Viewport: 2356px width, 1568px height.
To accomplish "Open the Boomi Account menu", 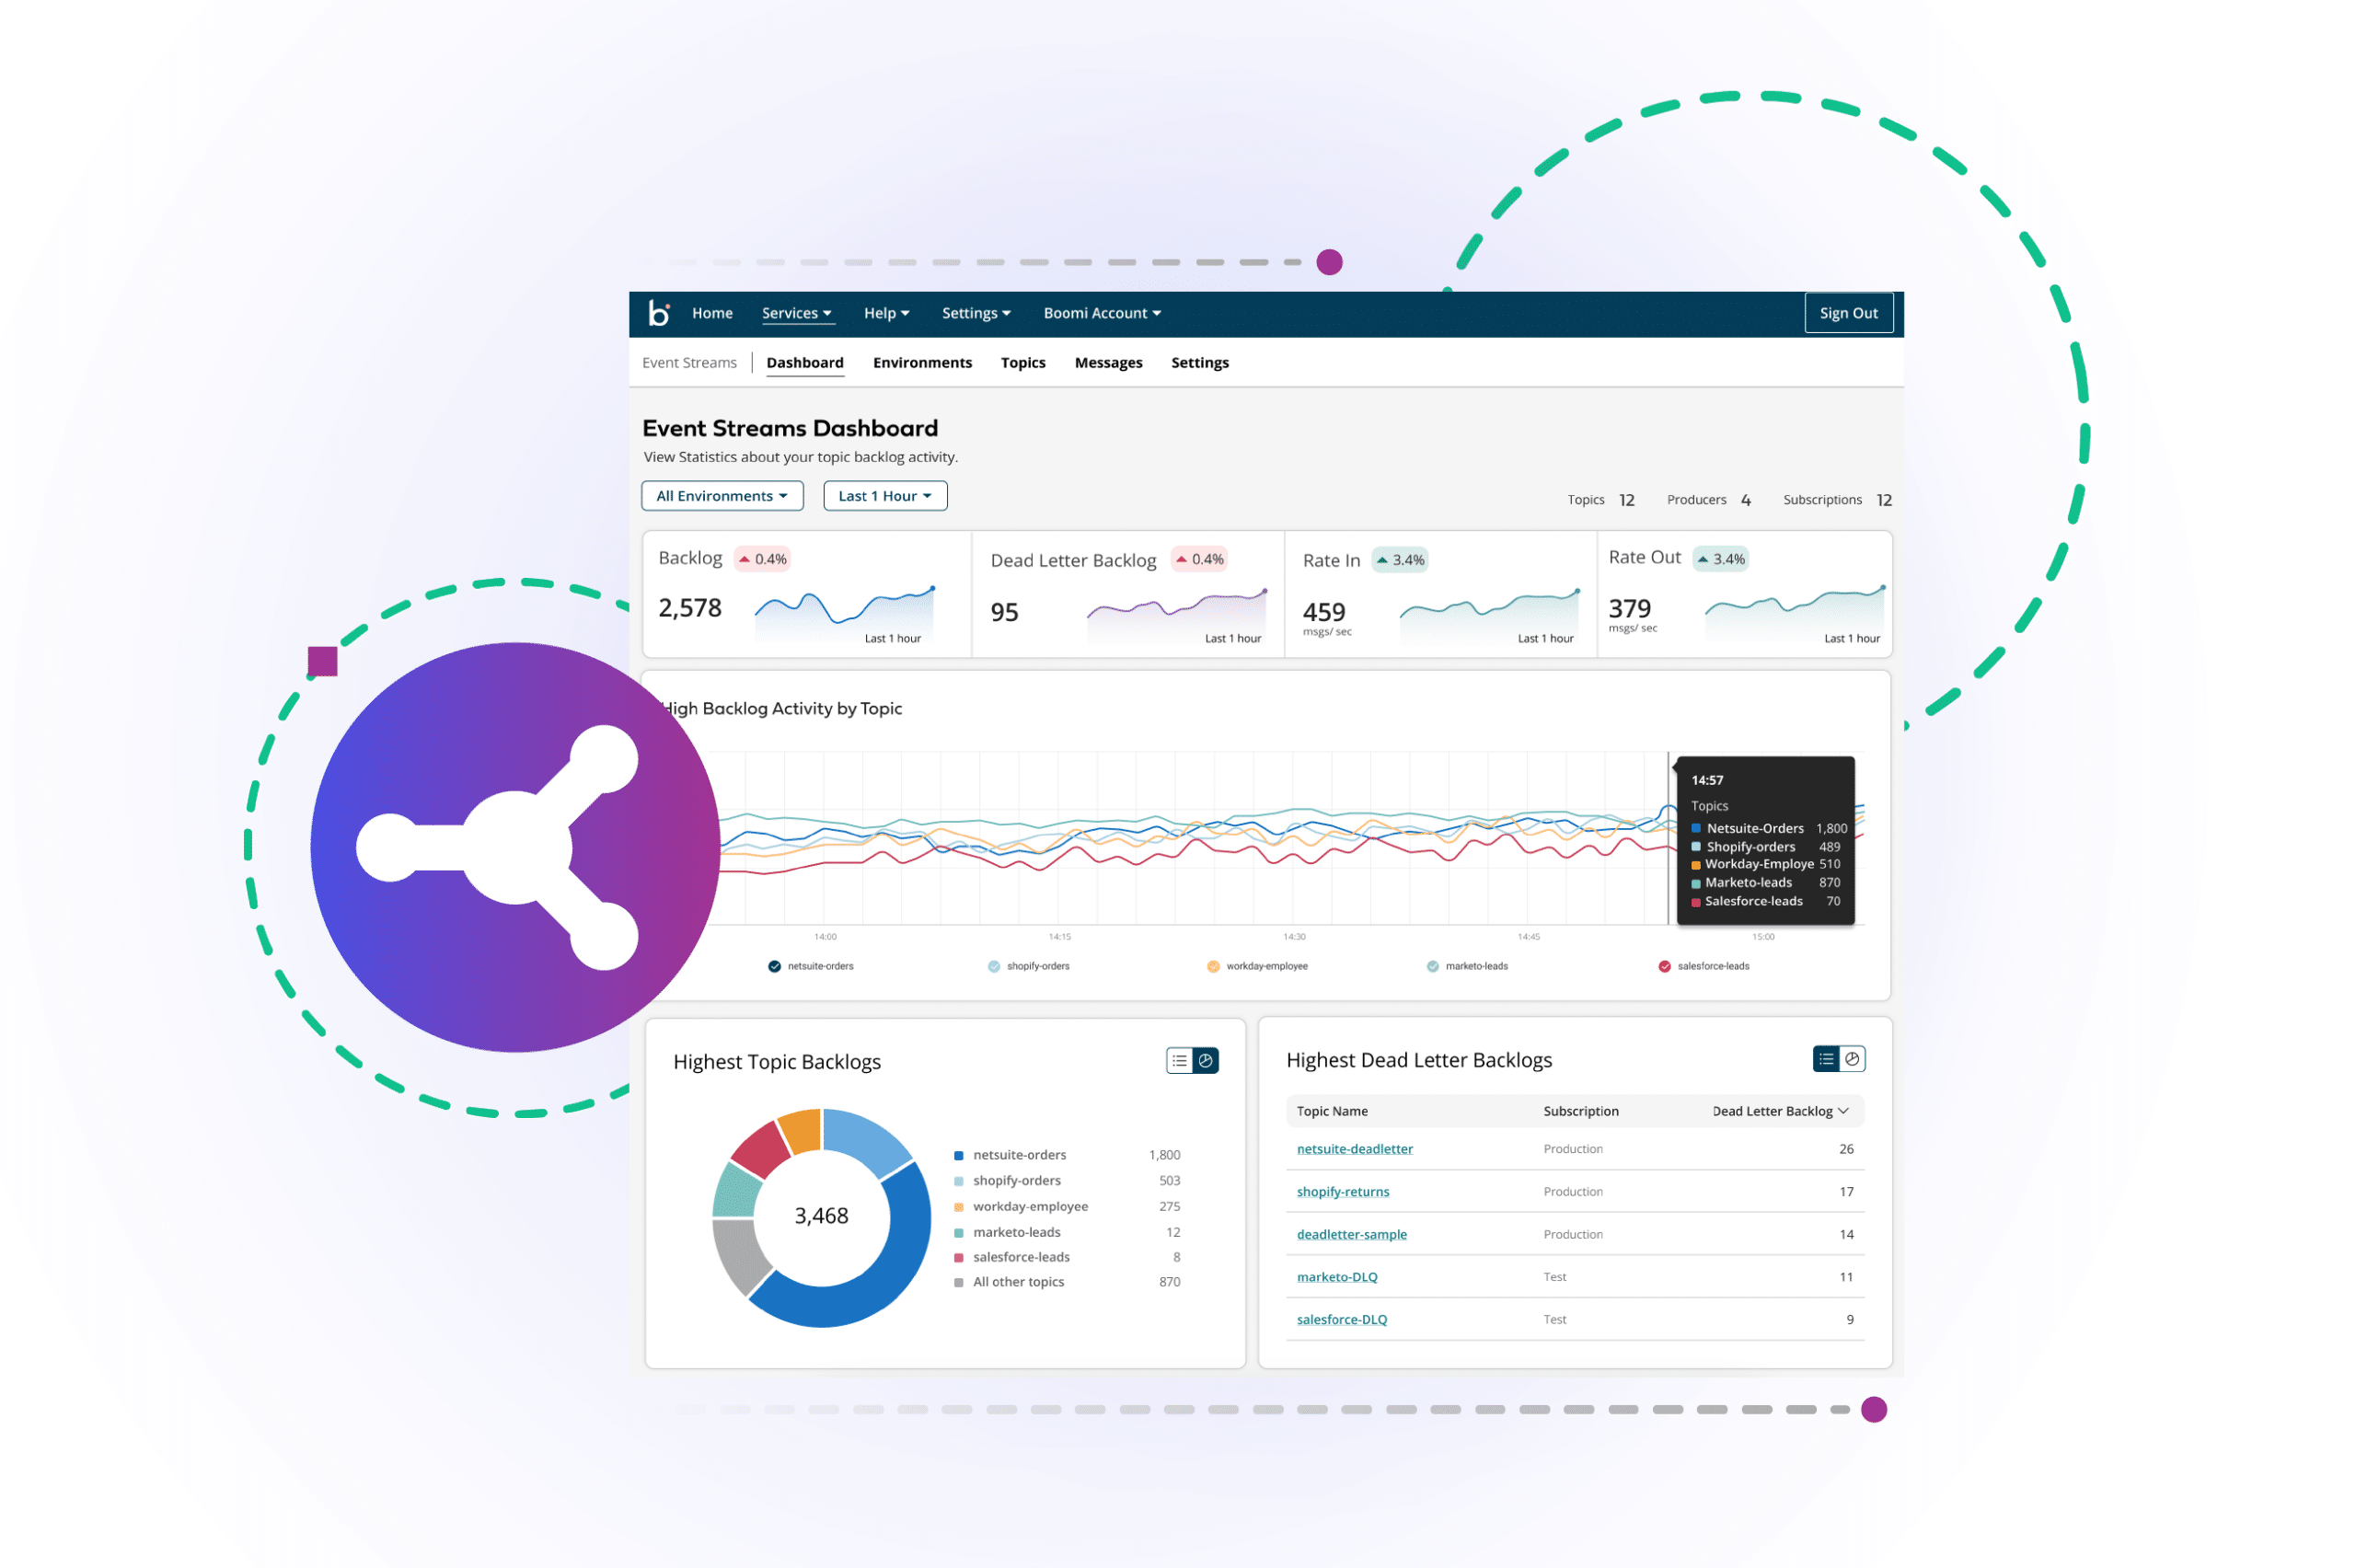I will pyautogui.click(x=1096, y=313).
